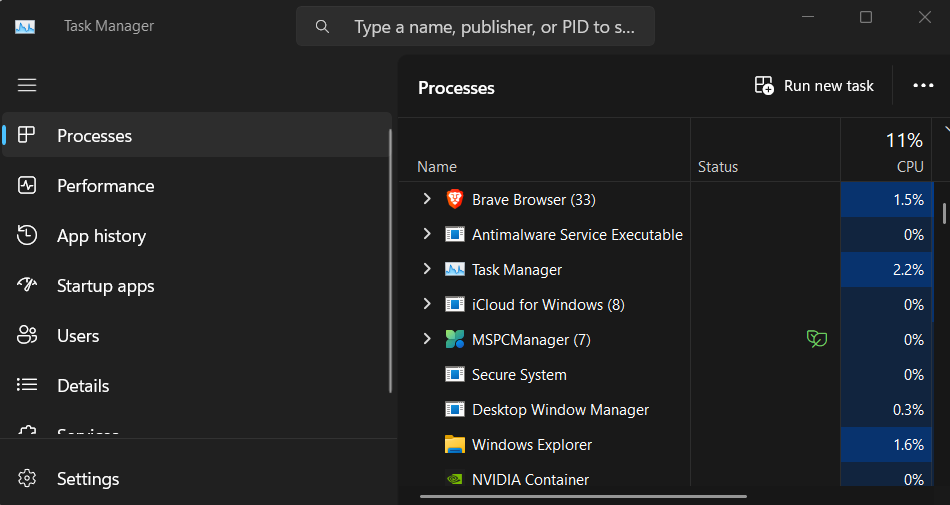The image size is (950, 505).
Task: Open the hamburger navigation menu
Action: [x=27, y=85]
